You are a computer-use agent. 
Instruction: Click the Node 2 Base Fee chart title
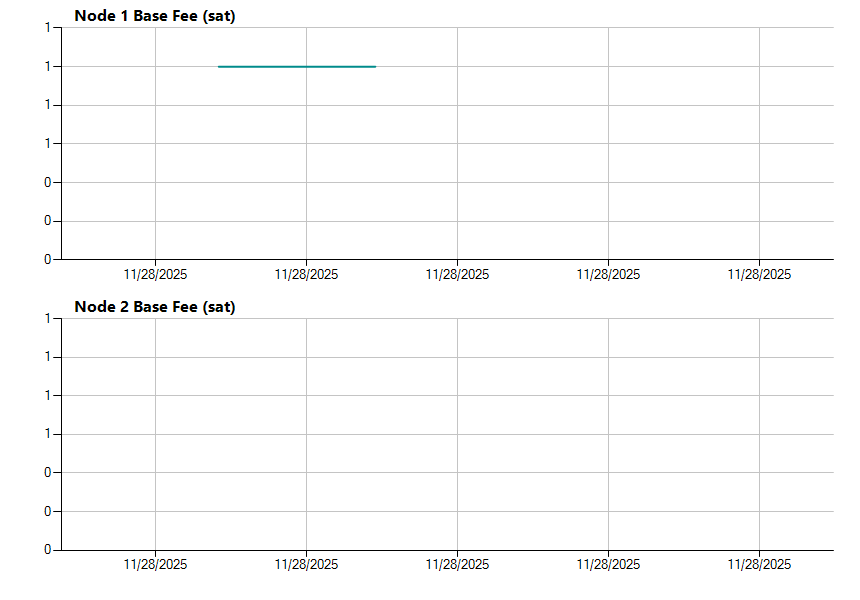tap(155, 306)
